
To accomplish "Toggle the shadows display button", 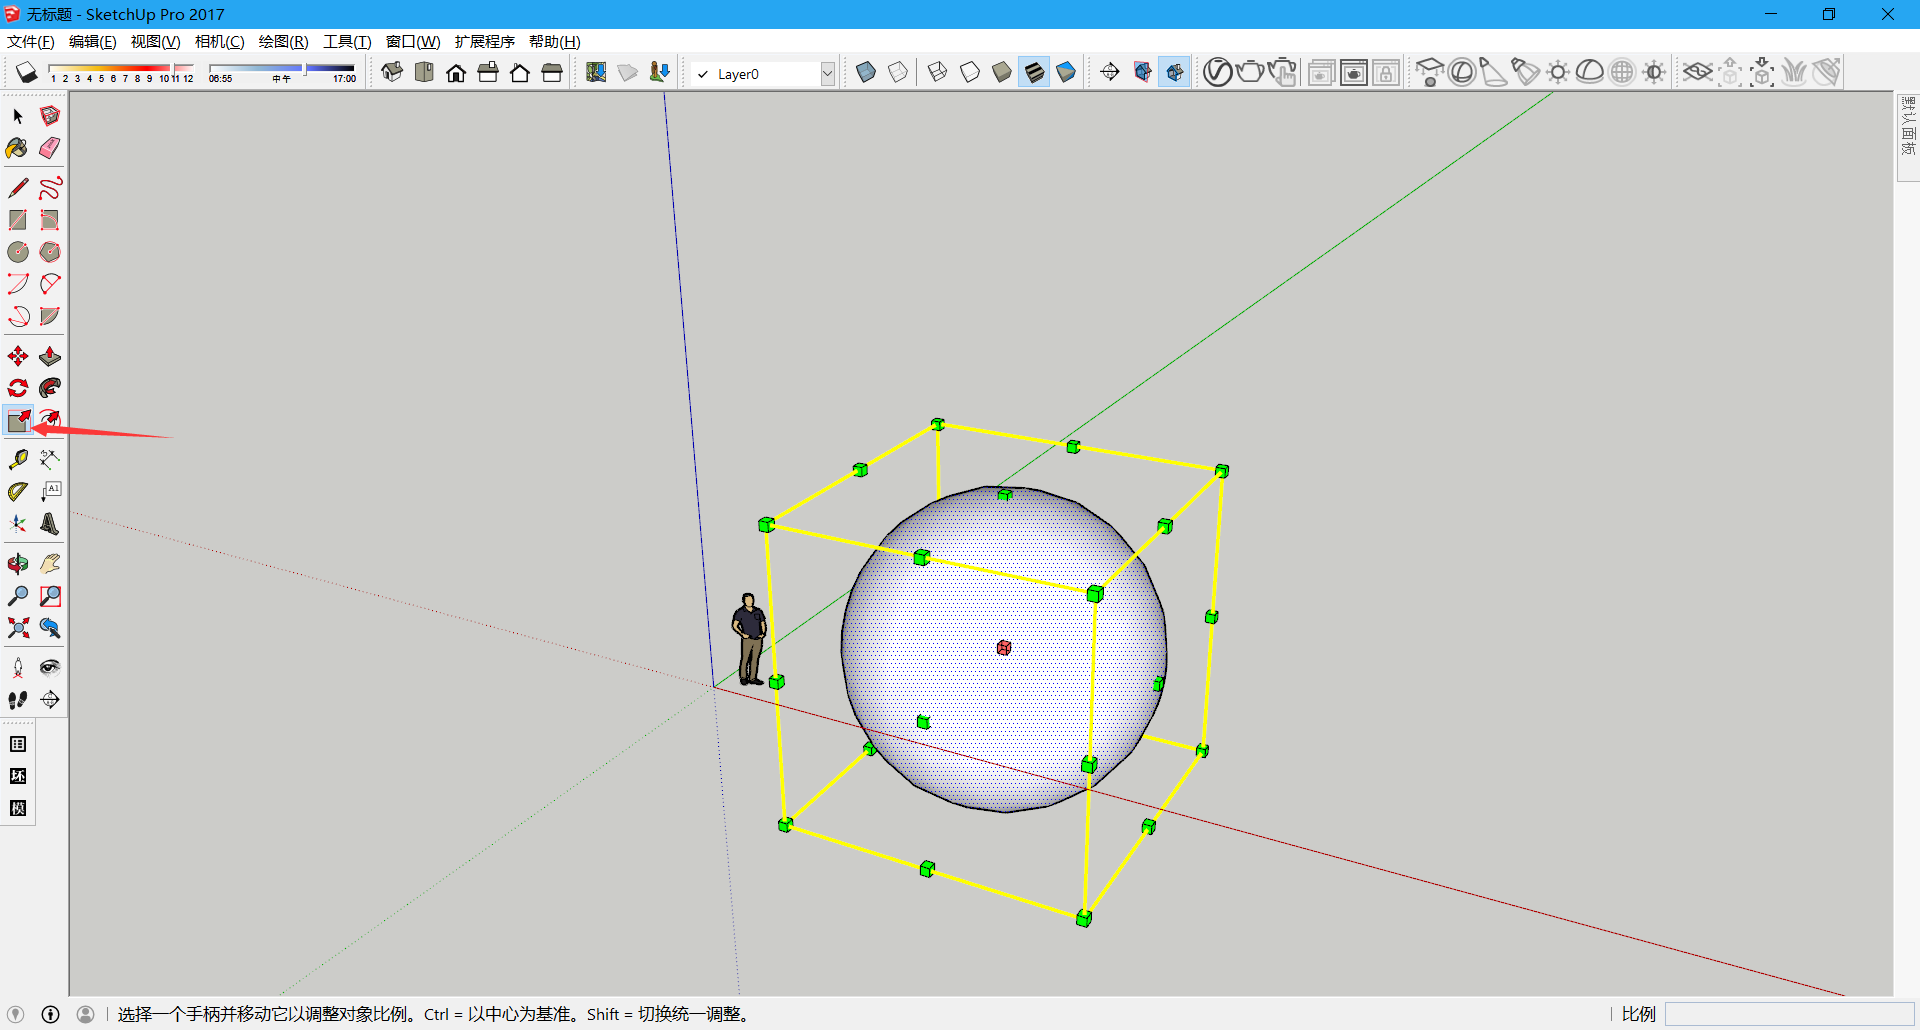I will (27, 73).
